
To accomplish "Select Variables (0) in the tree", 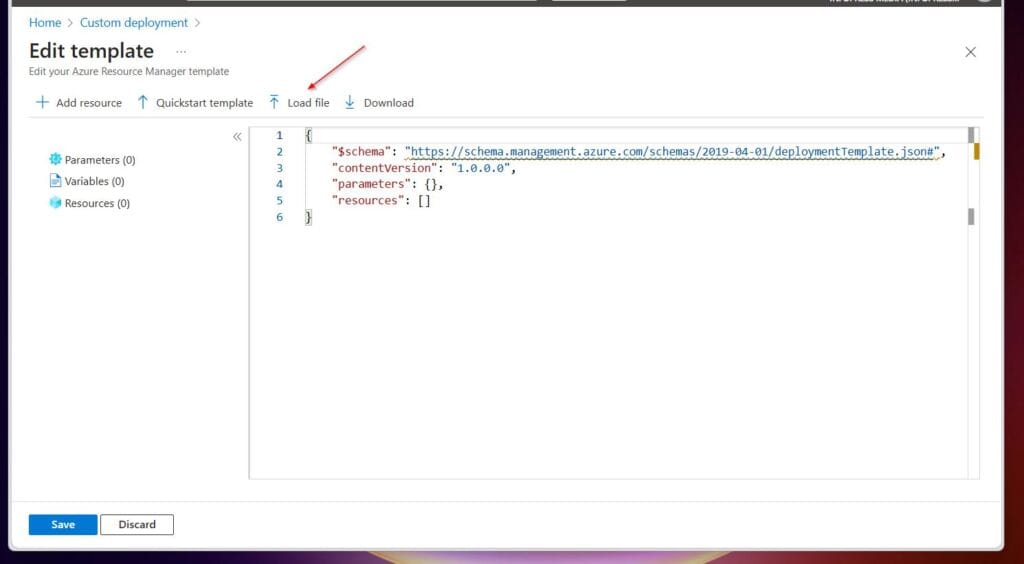I will pyautogui.click(x=95, y=181).
